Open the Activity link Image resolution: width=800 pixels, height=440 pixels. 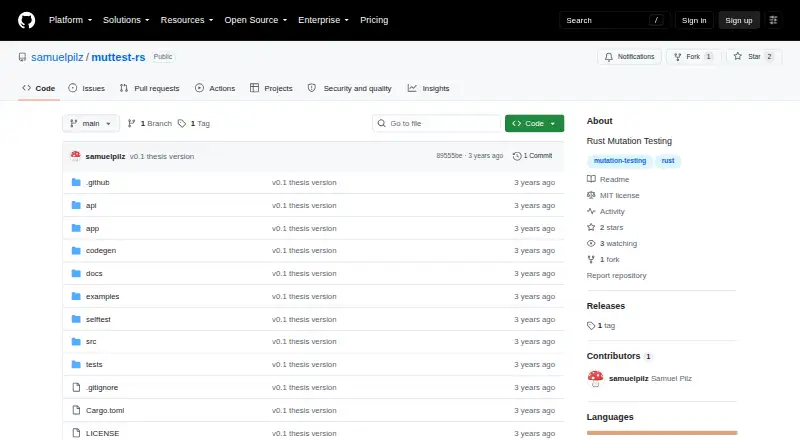point(606,211)
